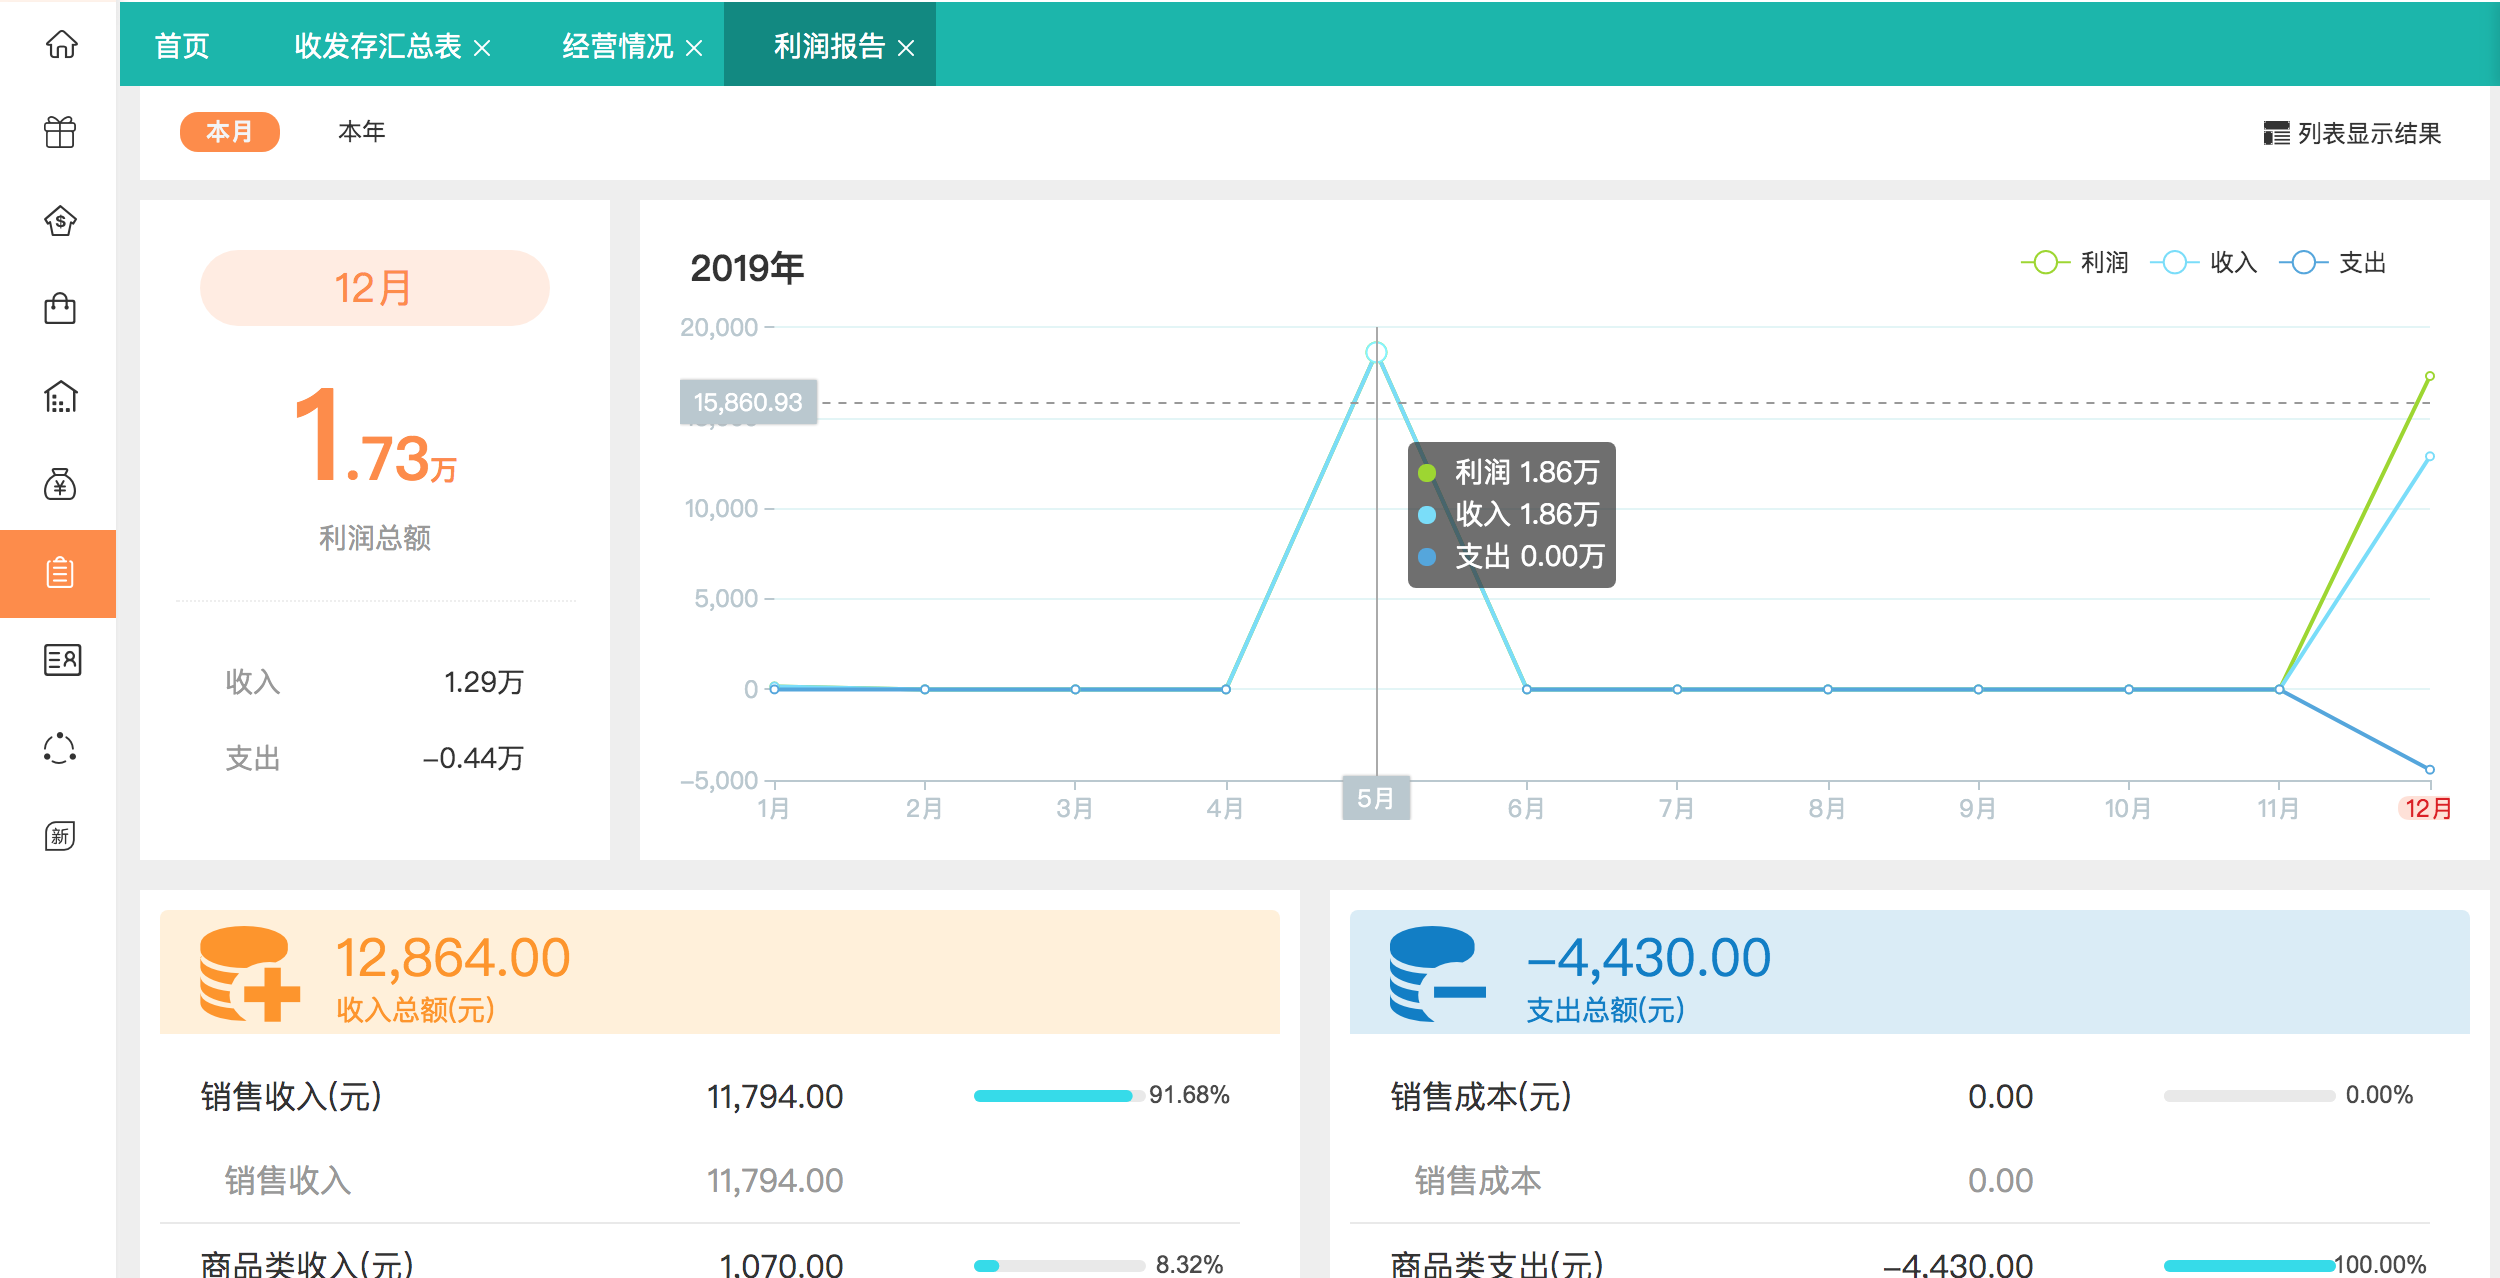This screenshot has height=1278, width=2500.
Task: Open the warehouse/storage sidebar icon
Action: (62, 396)
